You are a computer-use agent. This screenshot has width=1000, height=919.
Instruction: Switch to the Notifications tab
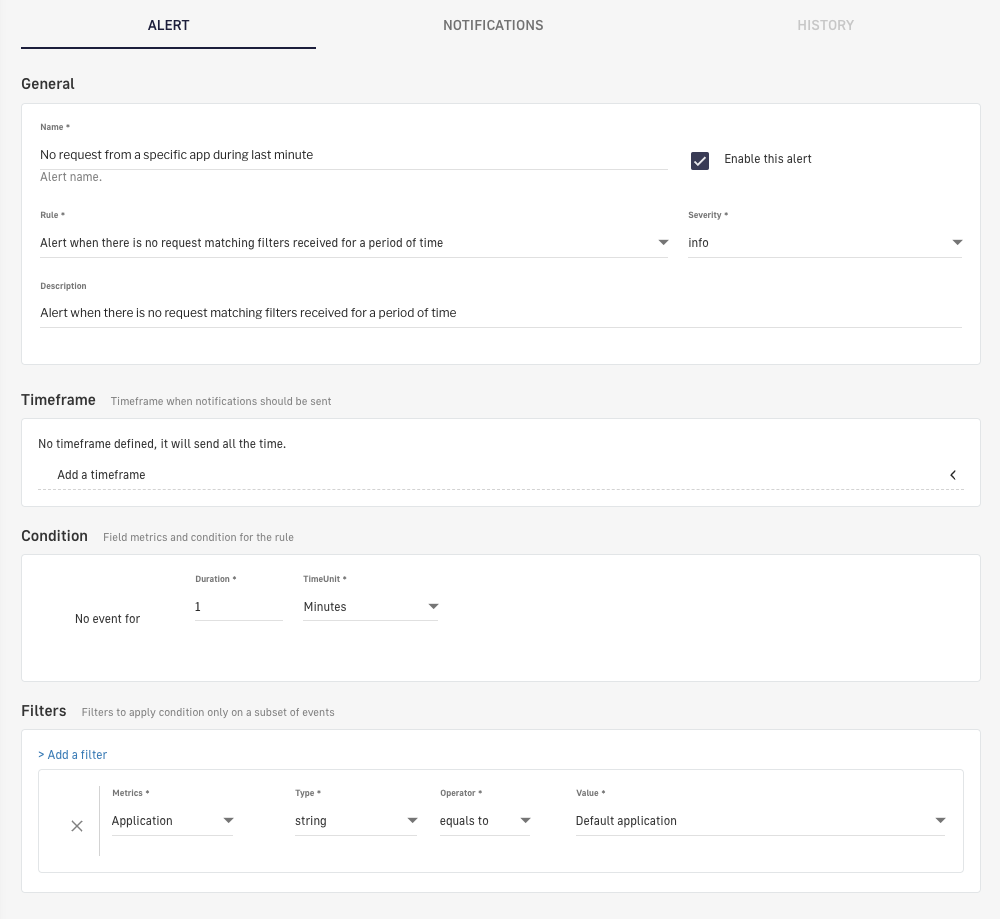click(x=493, y=25)
